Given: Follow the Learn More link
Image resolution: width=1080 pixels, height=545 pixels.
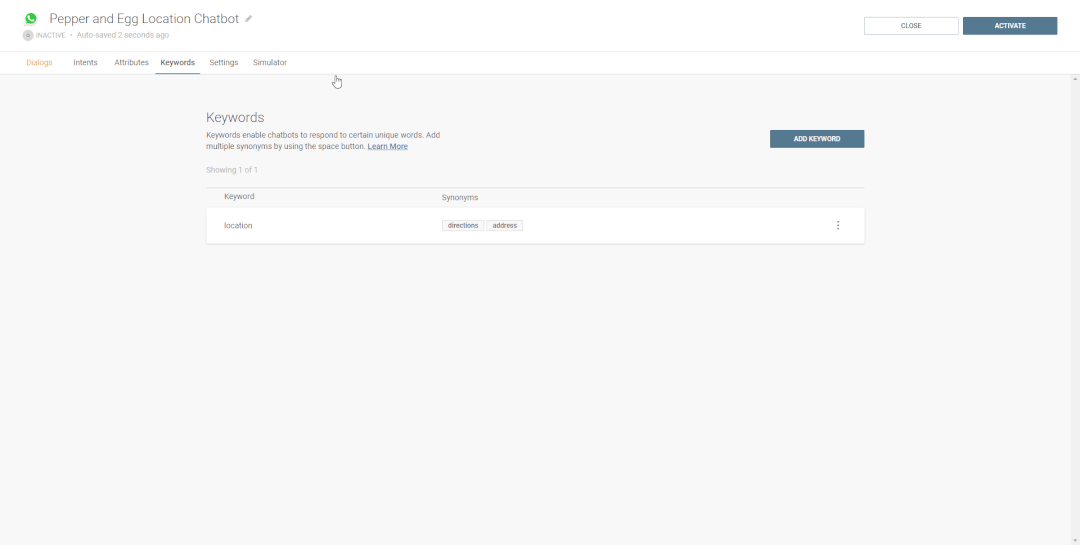Looking at the screenshot, I should (x=387, y=147).
